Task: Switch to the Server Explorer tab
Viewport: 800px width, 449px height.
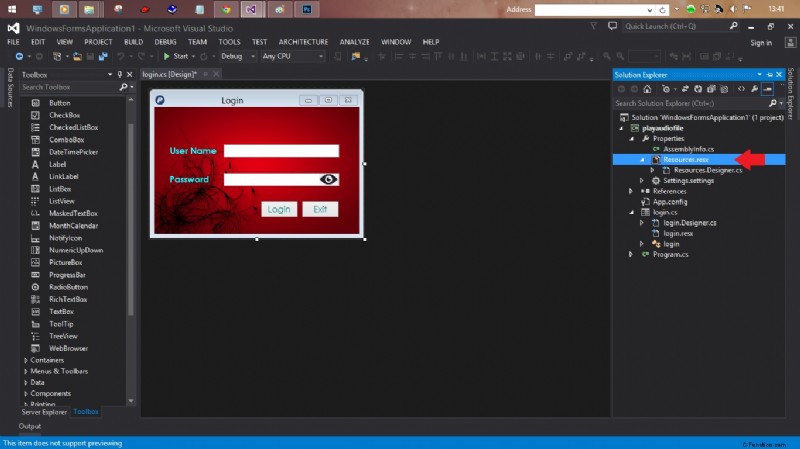Action: coord(44,411)
